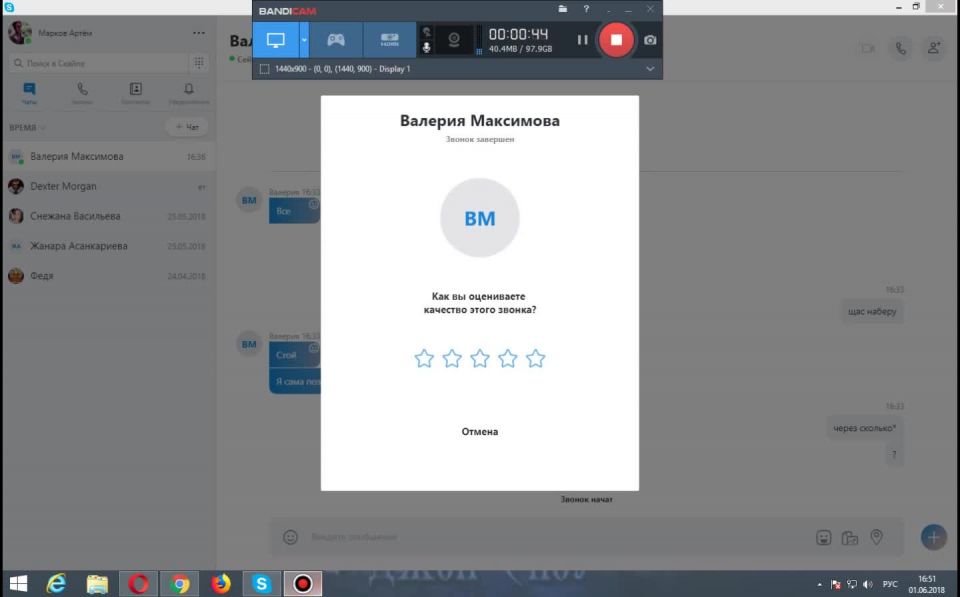Rate the call with the third star
960x597 pixels.
click(480, 358)
